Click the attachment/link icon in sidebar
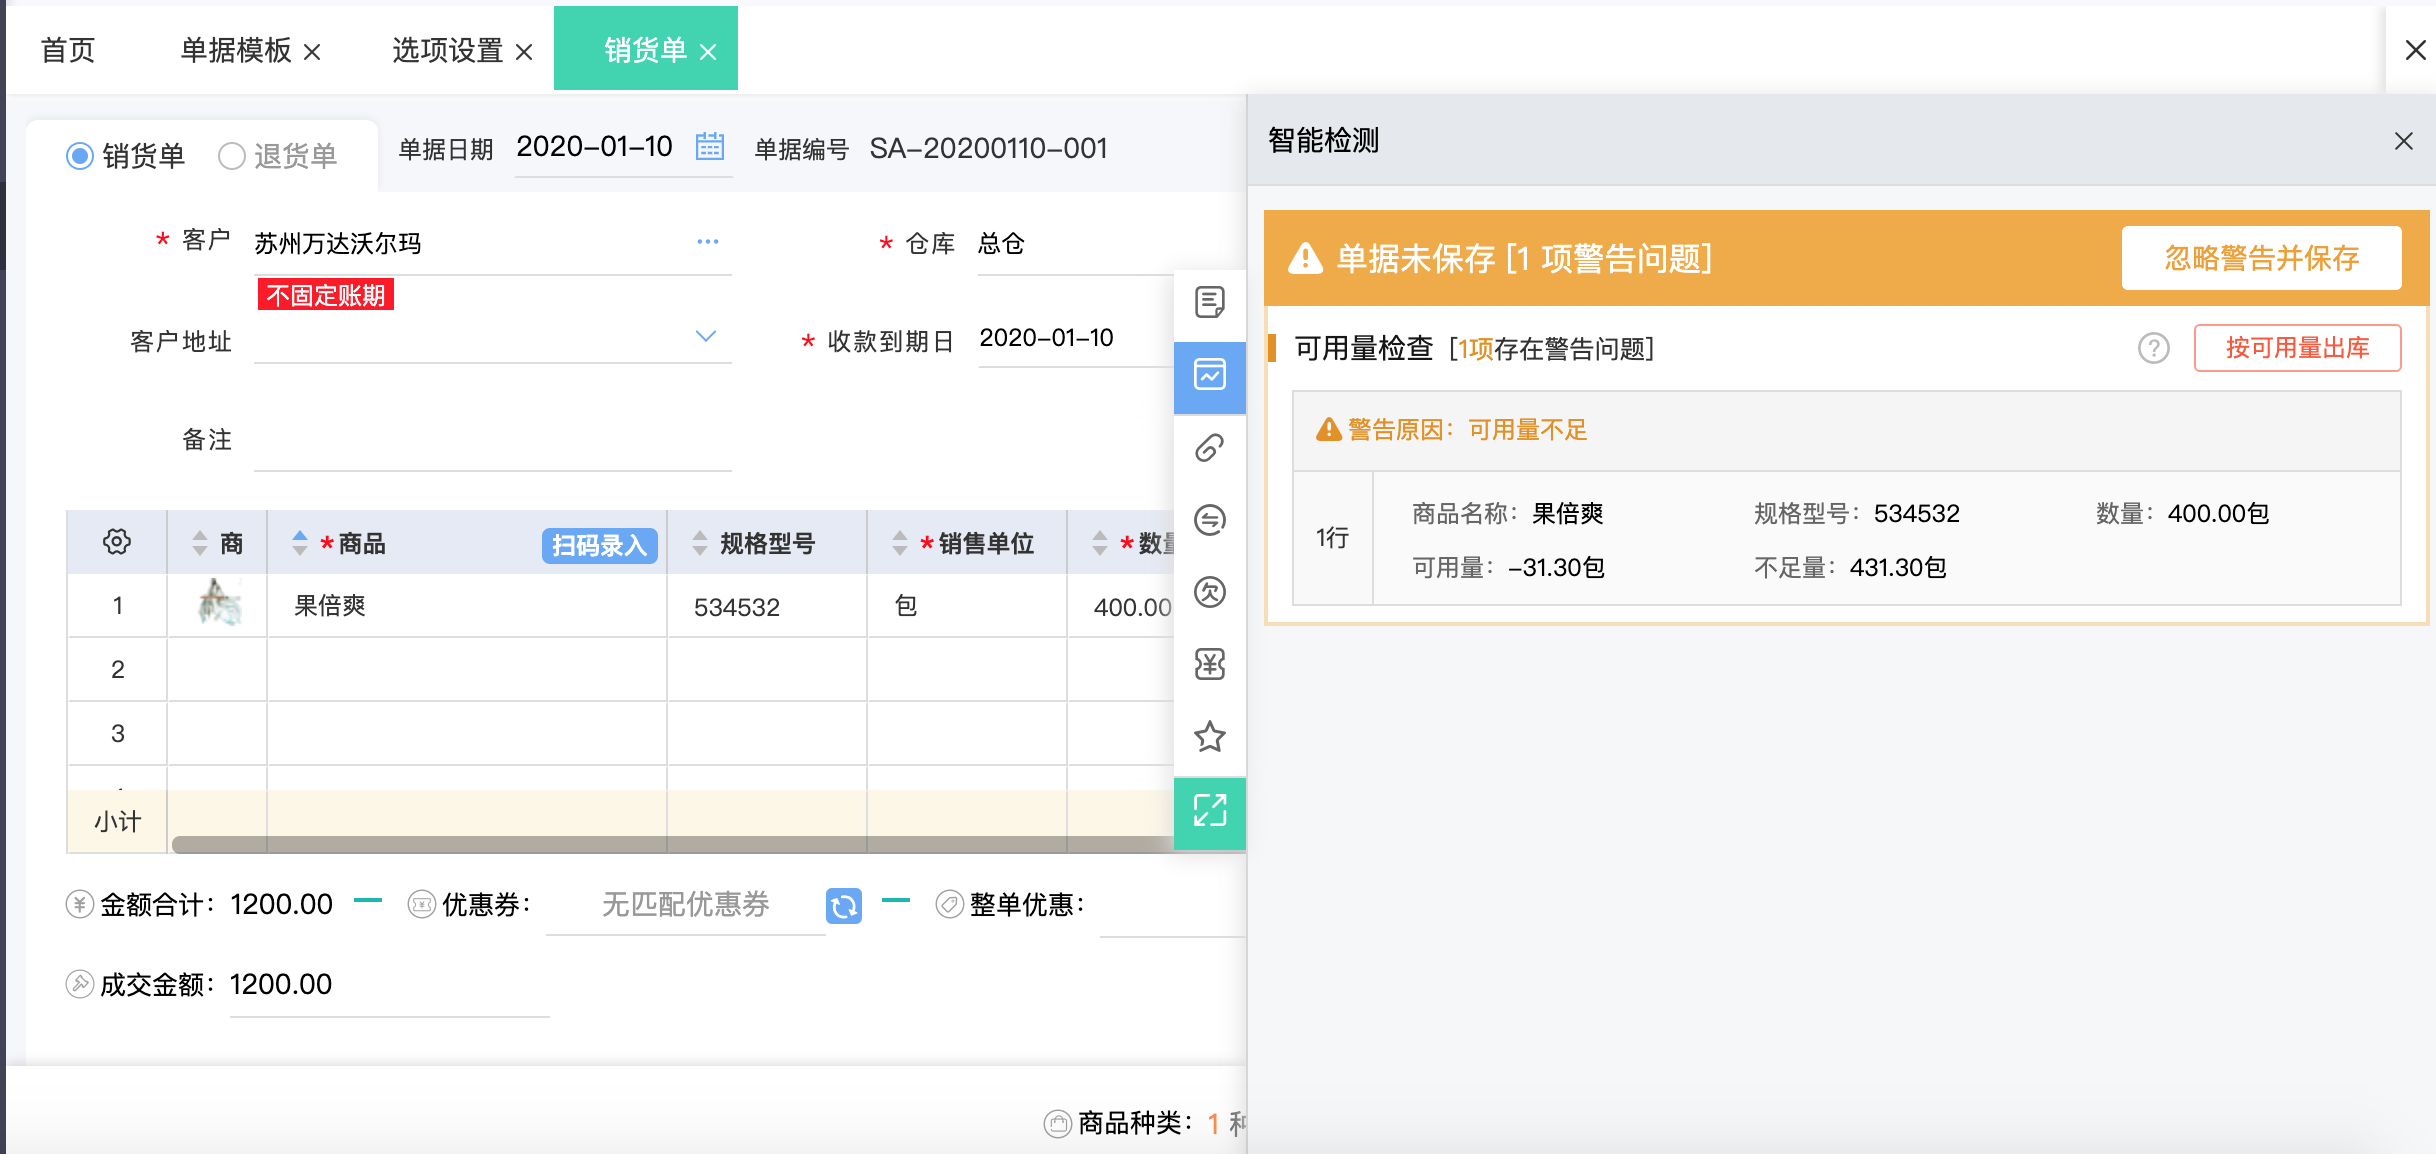Viewport: 2436px width, 1154px height. (1212, 450)
